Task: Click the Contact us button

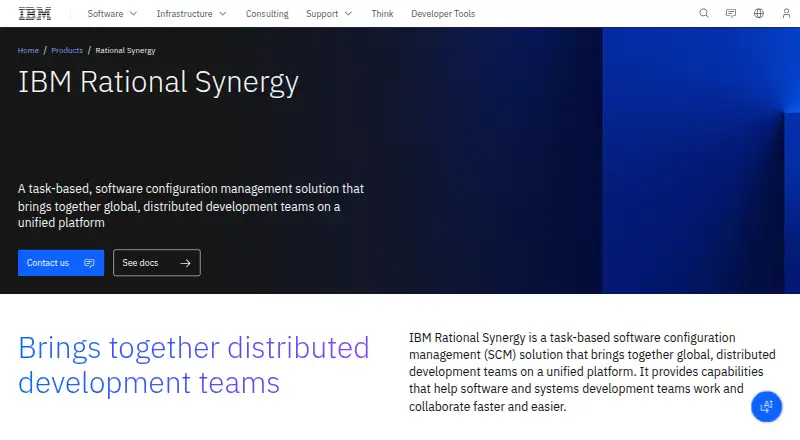Action: [x=61, y=263]
